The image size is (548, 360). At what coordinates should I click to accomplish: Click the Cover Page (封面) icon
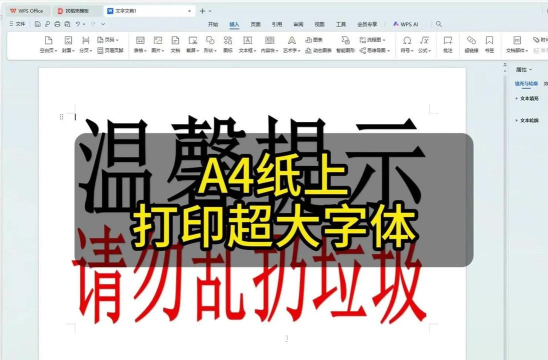[x=68, y=41]
